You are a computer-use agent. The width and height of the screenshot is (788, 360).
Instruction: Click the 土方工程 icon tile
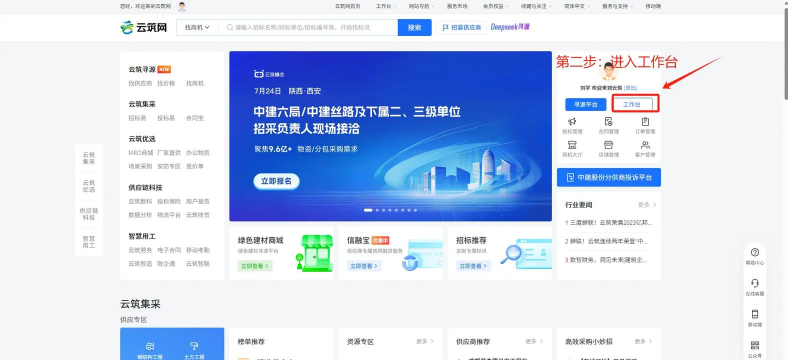tap(194, 350)
